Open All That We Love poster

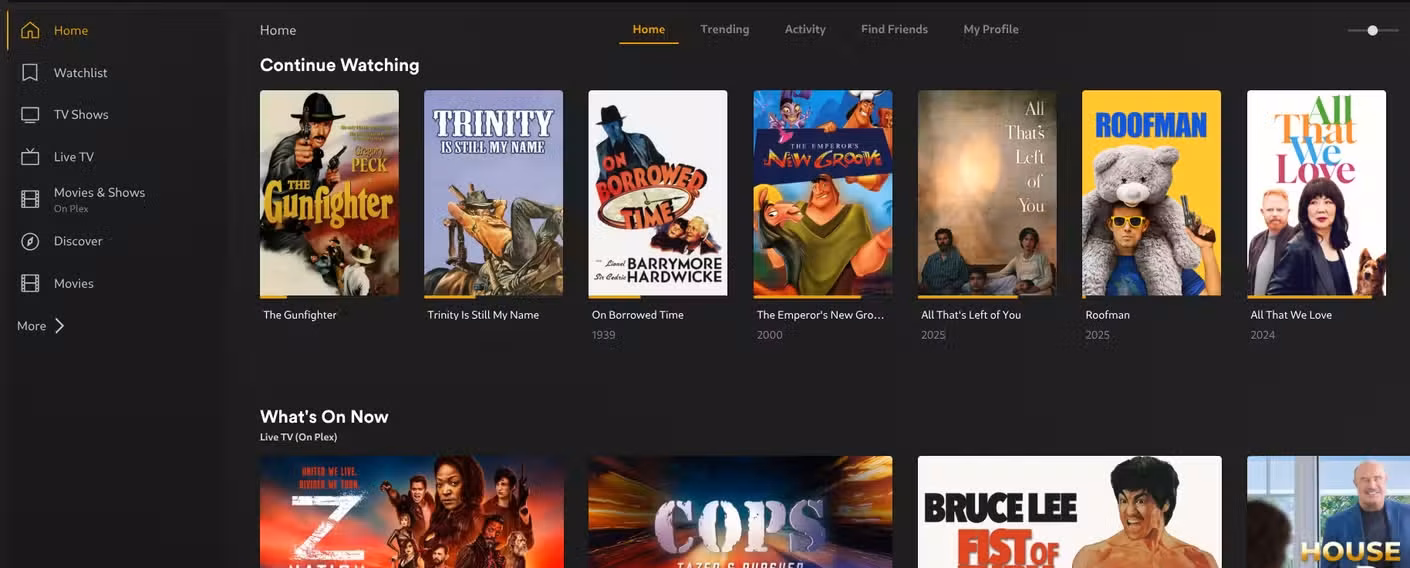tap(1316, 194)
